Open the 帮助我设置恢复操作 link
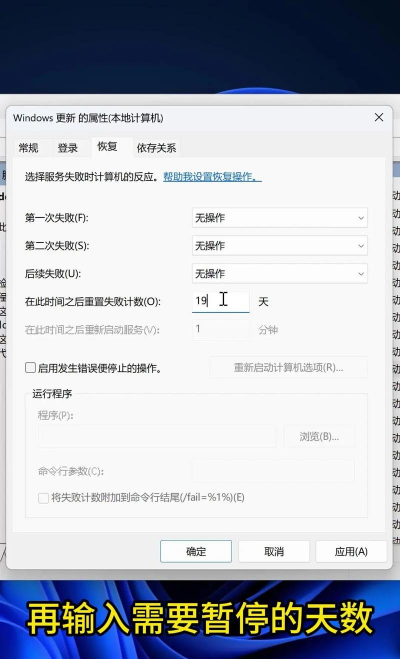 point(212,177)
